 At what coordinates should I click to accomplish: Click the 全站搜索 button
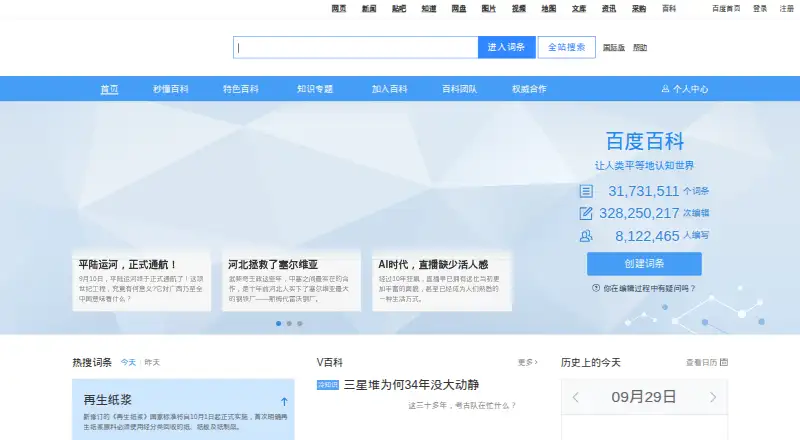click(566, 47)
